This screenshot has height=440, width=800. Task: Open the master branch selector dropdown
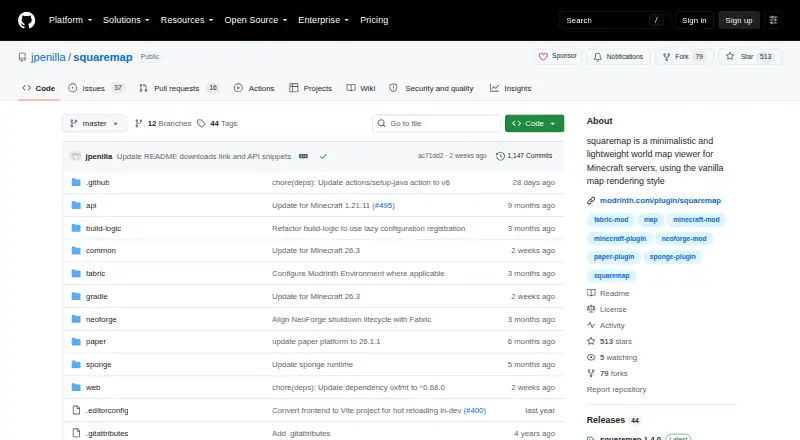click(94, 124)
